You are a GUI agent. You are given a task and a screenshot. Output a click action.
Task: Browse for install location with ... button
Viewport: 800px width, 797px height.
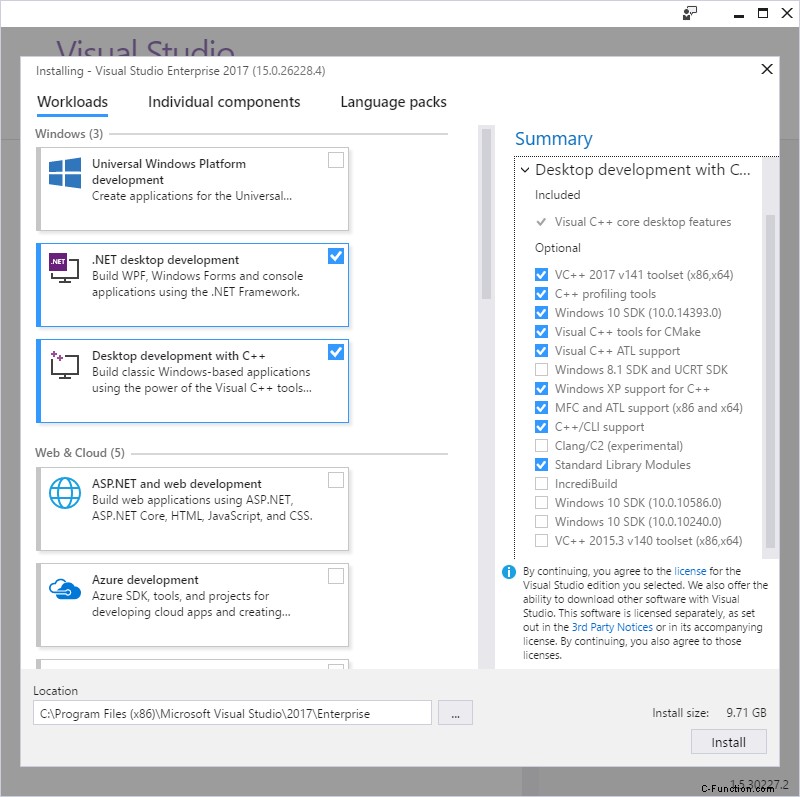point(455,713)
